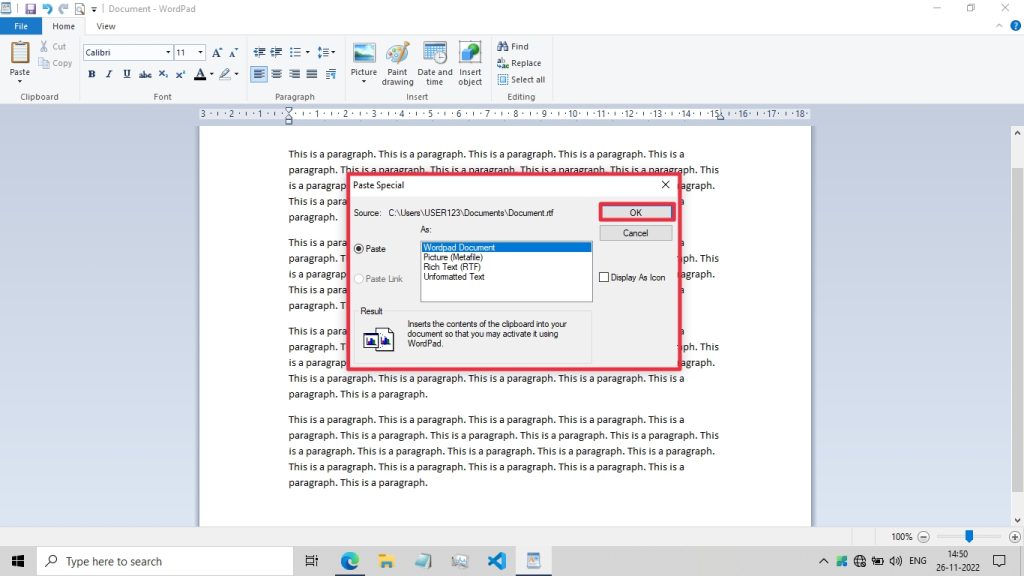Switch to the Home tab
The image size is (1024, 576).
[63, 26]
